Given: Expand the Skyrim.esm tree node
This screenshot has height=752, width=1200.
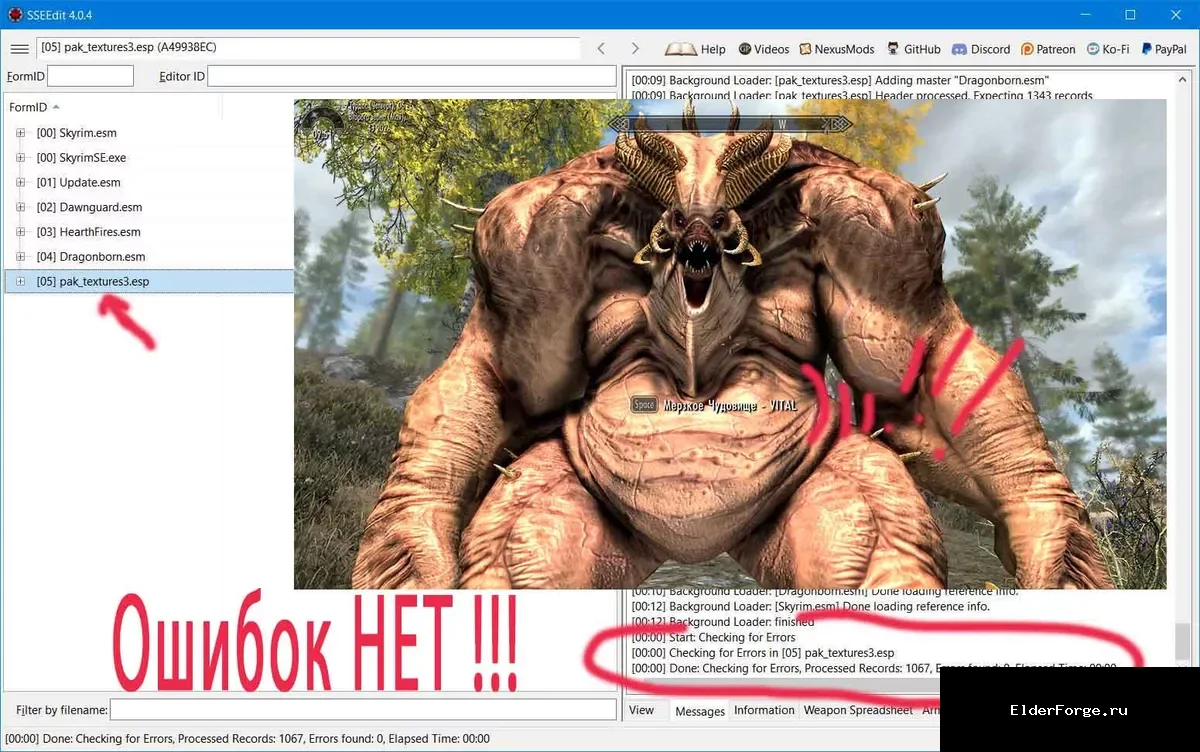Looking at the screenshot, I should click(20, 133).
